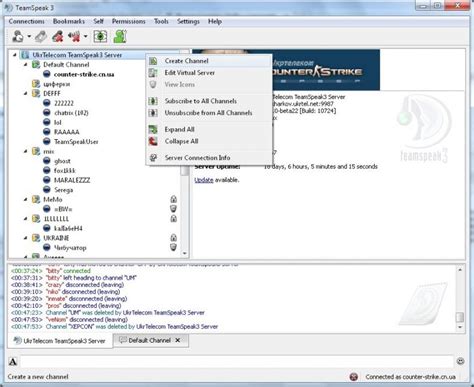Open the Permissions menu
This screenshot has height=387, width=474.
(129, 21)
